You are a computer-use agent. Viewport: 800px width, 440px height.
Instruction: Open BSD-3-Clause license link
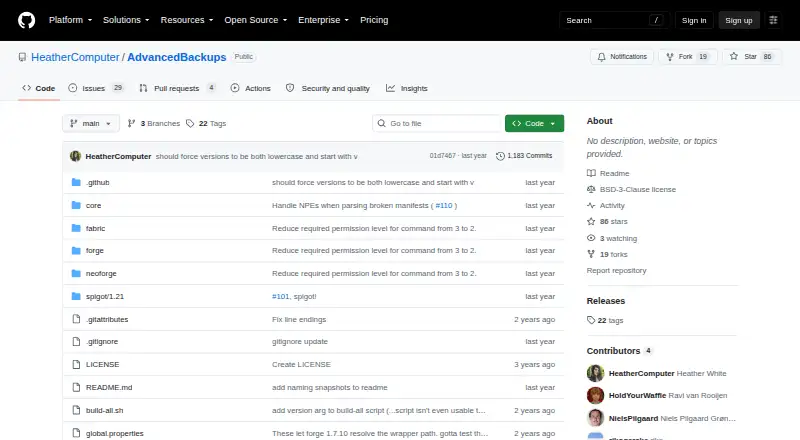coord(638,189)
